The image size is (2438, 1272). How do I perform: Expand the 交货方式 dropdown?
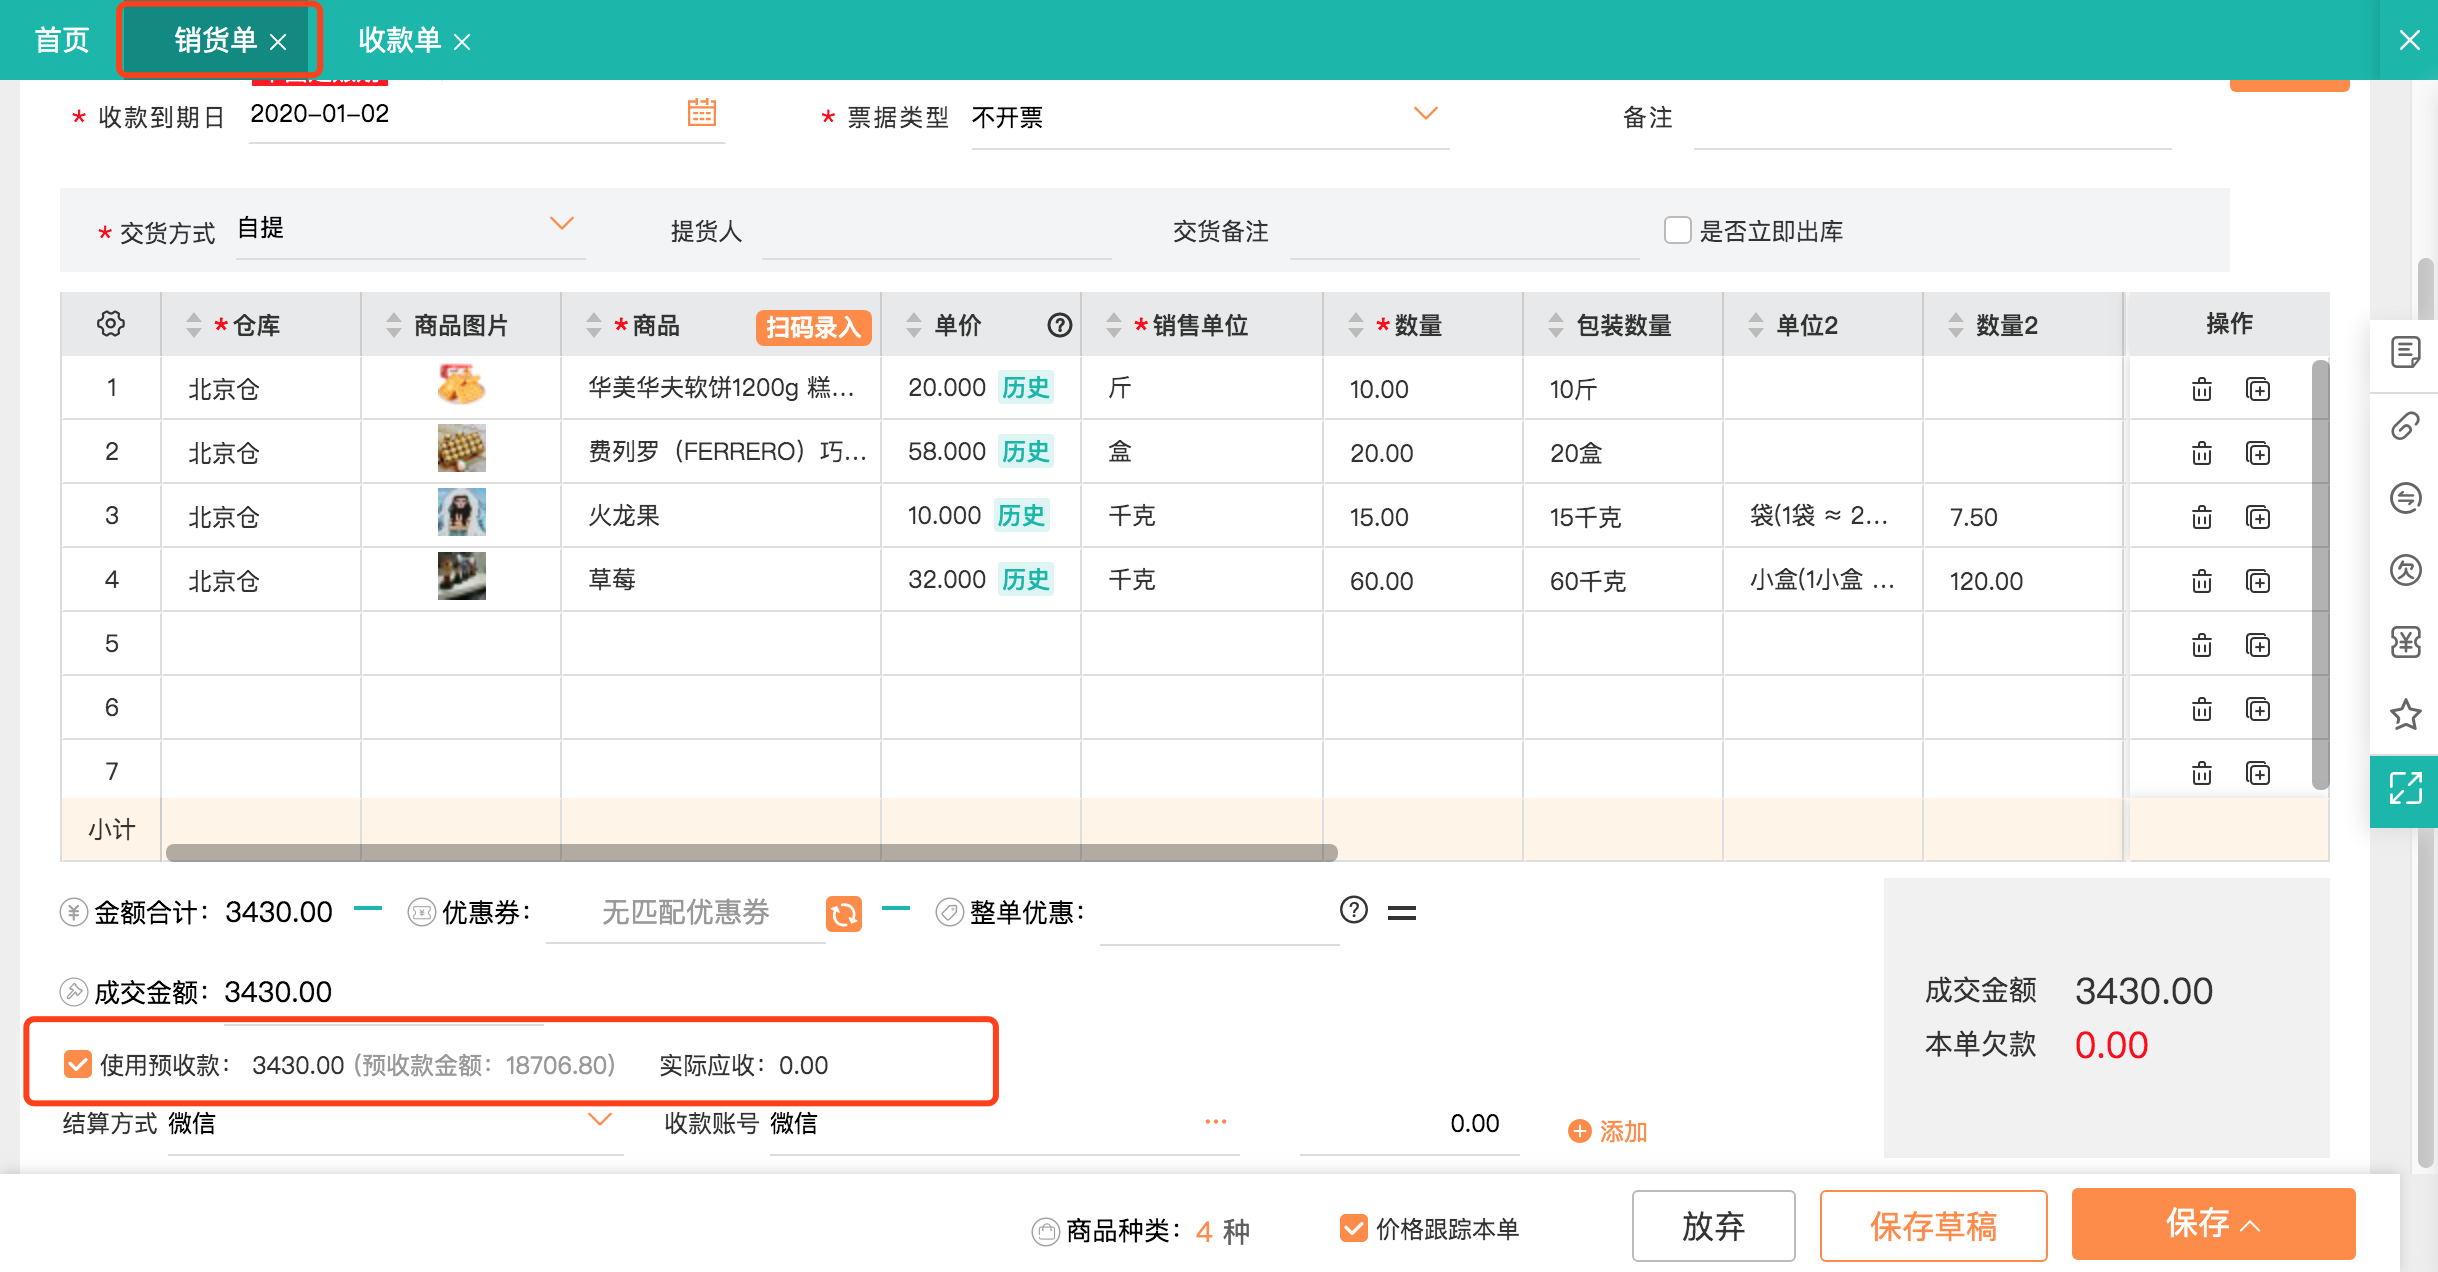click(x=572, y=229)
